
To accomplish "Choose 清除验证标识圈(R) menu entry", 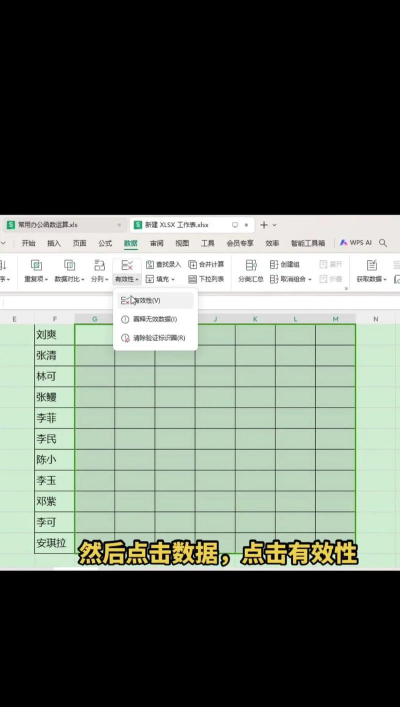I will click(x=155, y=338).
